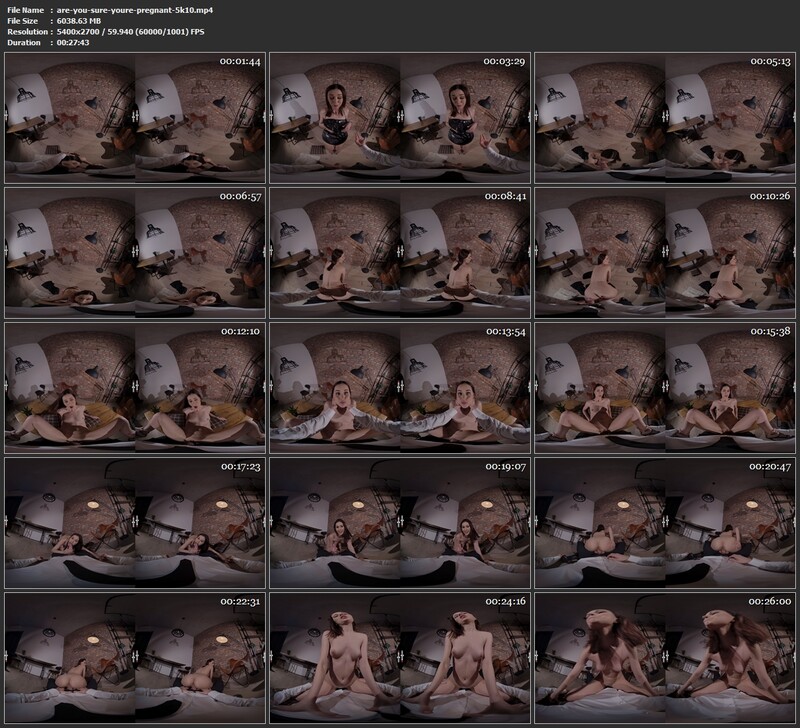Open the thumbnail at 00:19:07
The height and width of the screenshot is (728, 800).
[x=400, y=520]
